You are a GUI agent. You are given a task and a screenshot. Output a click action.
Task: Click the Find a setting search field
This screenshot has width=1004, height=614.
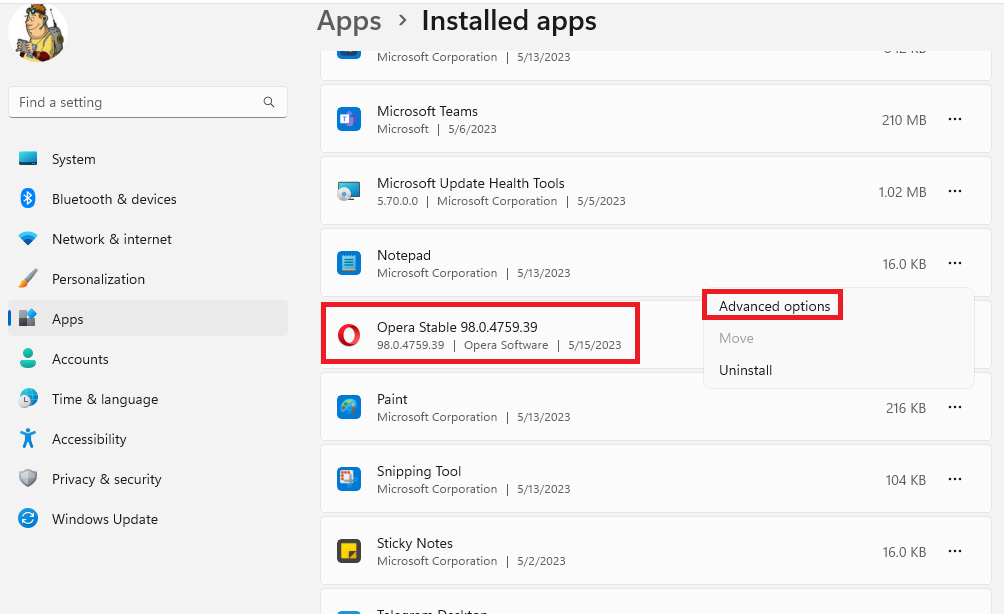pyautogui.click(x=148, y=102)
